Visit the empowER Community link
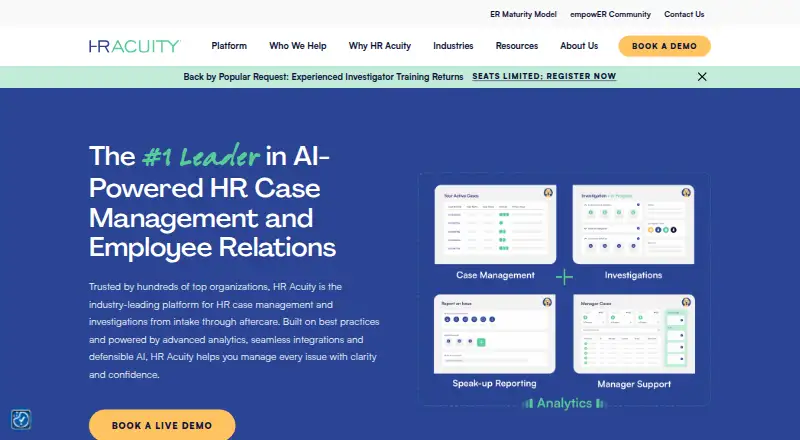The width and height of the screenshot is (800, 440). 610,14
